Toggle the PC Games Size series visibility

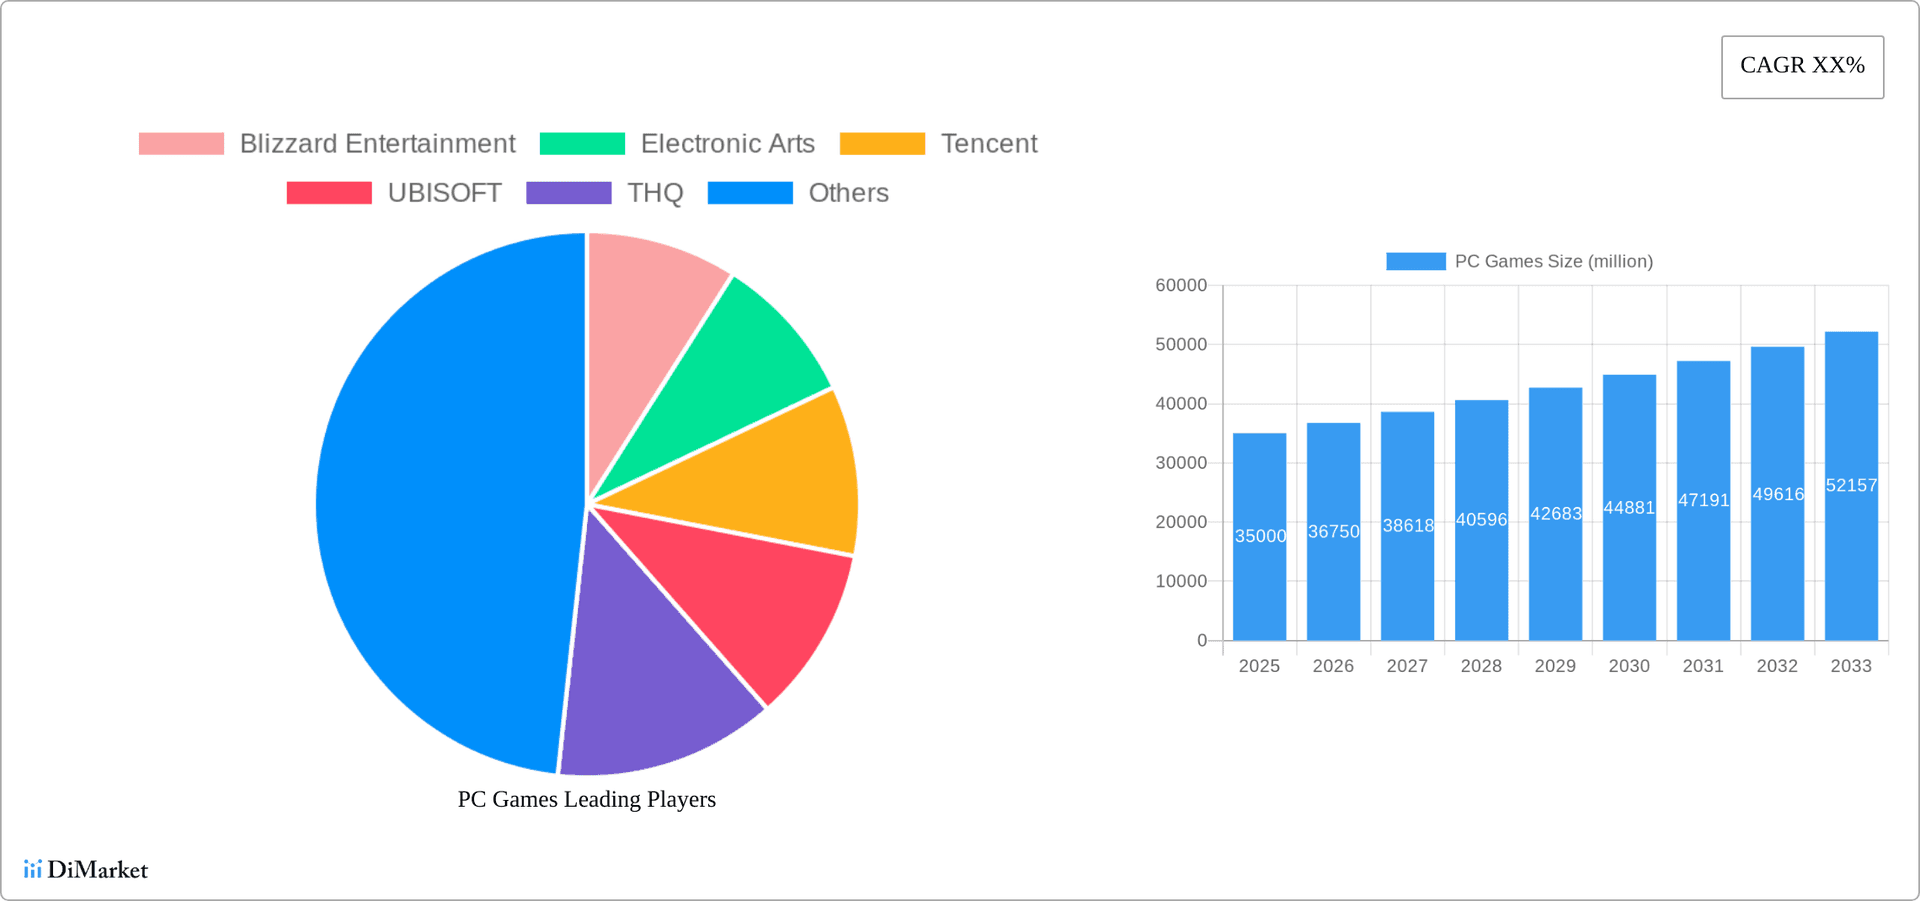tap(1413, 261)
